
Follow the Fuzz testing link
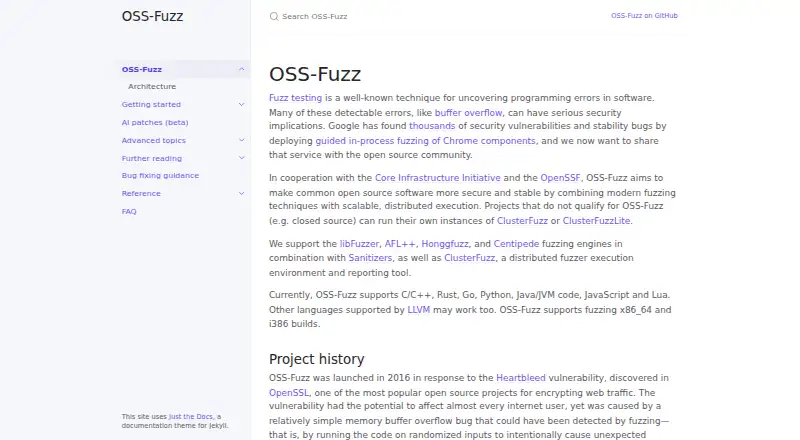click(x=295, y=98)
